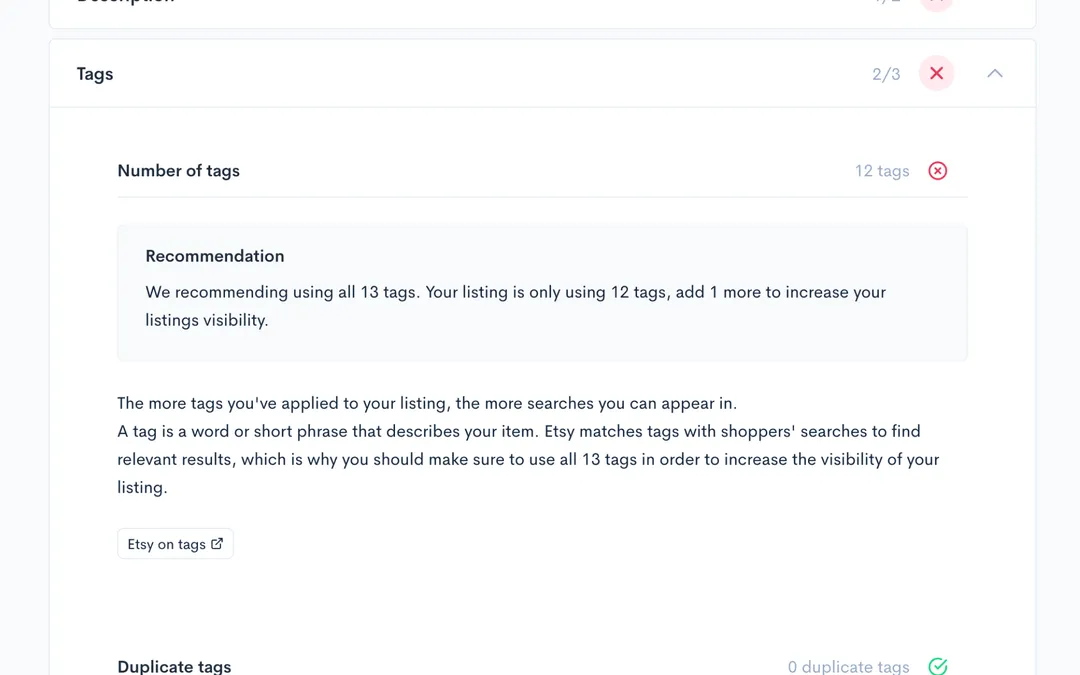Open the Etsy on tags link
Image resolution: width=1080 pixels, height=675 pixels.
click(166, 544)
